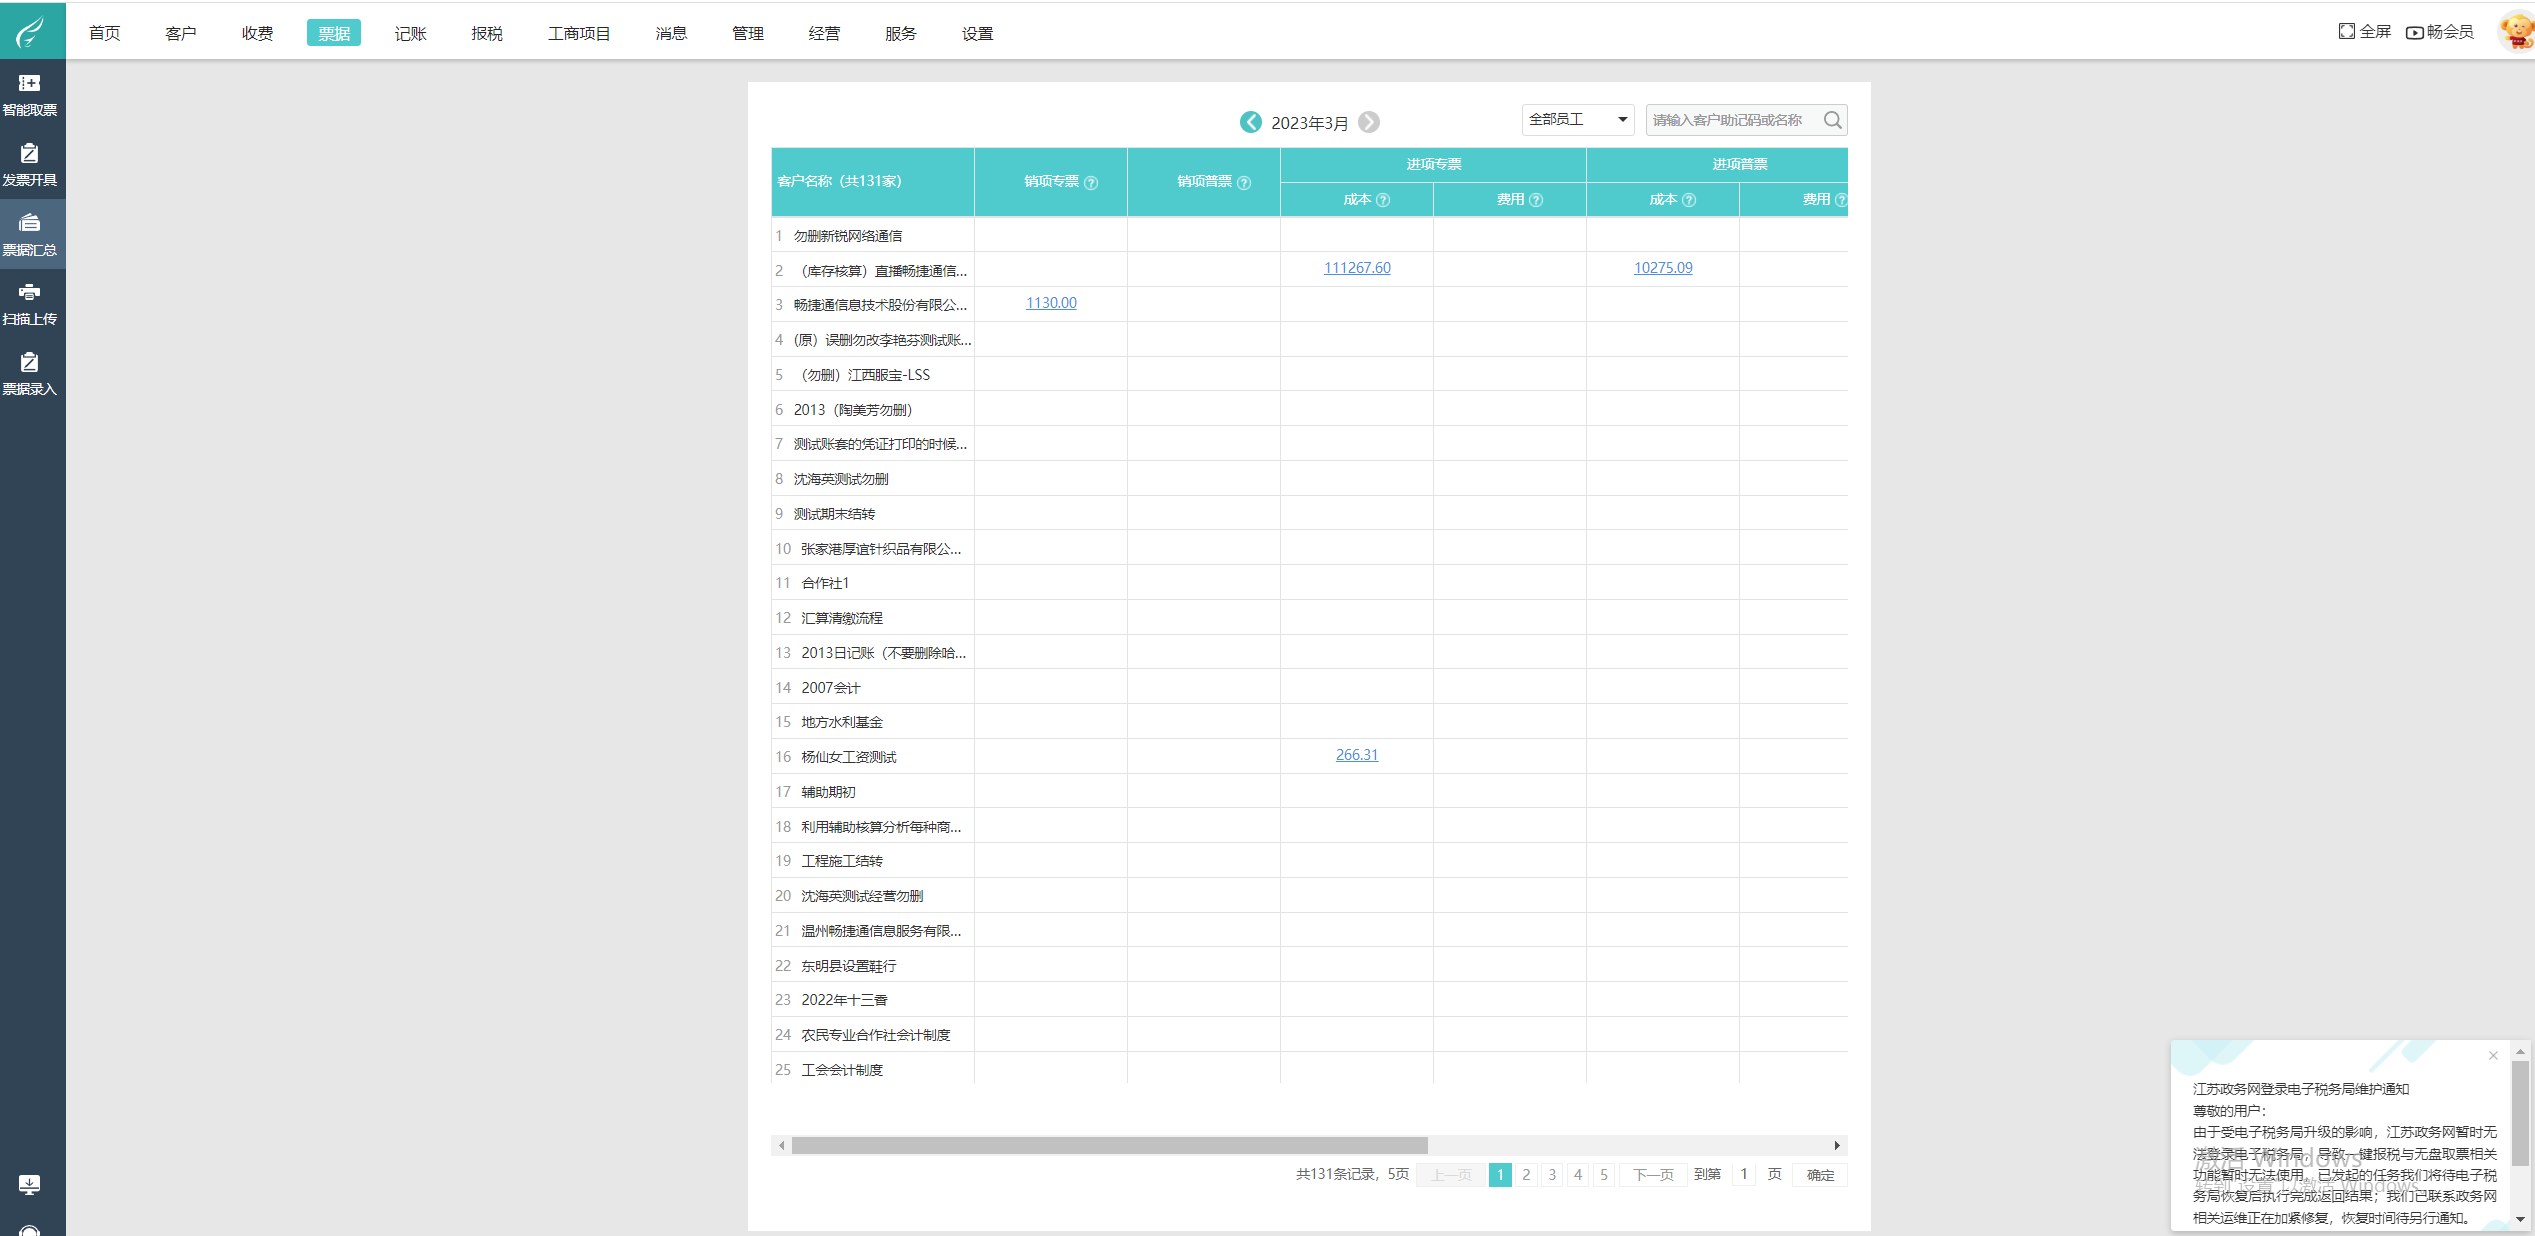Select the 票据 tab in top navigation

pos(335,31)
